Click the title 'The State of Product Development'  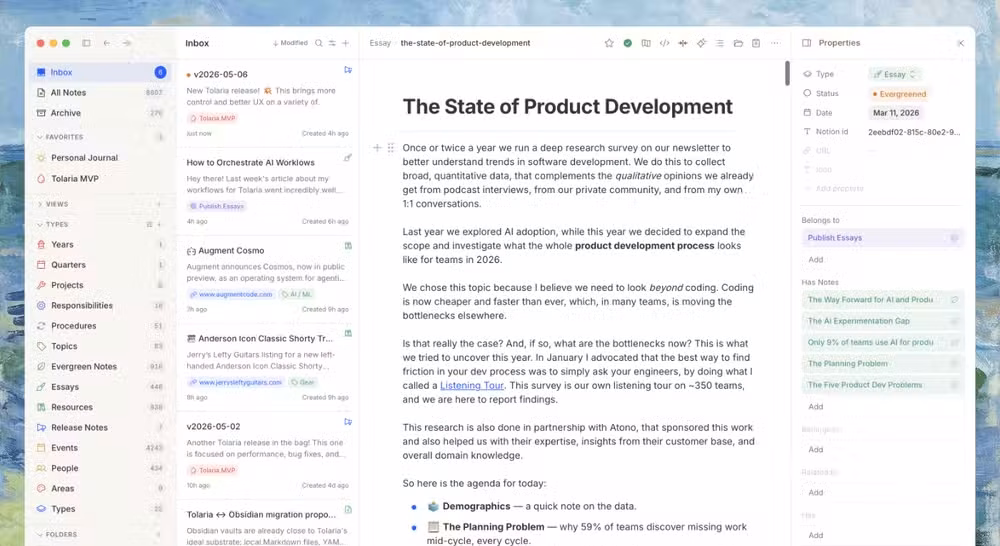[x=568, y=107]
